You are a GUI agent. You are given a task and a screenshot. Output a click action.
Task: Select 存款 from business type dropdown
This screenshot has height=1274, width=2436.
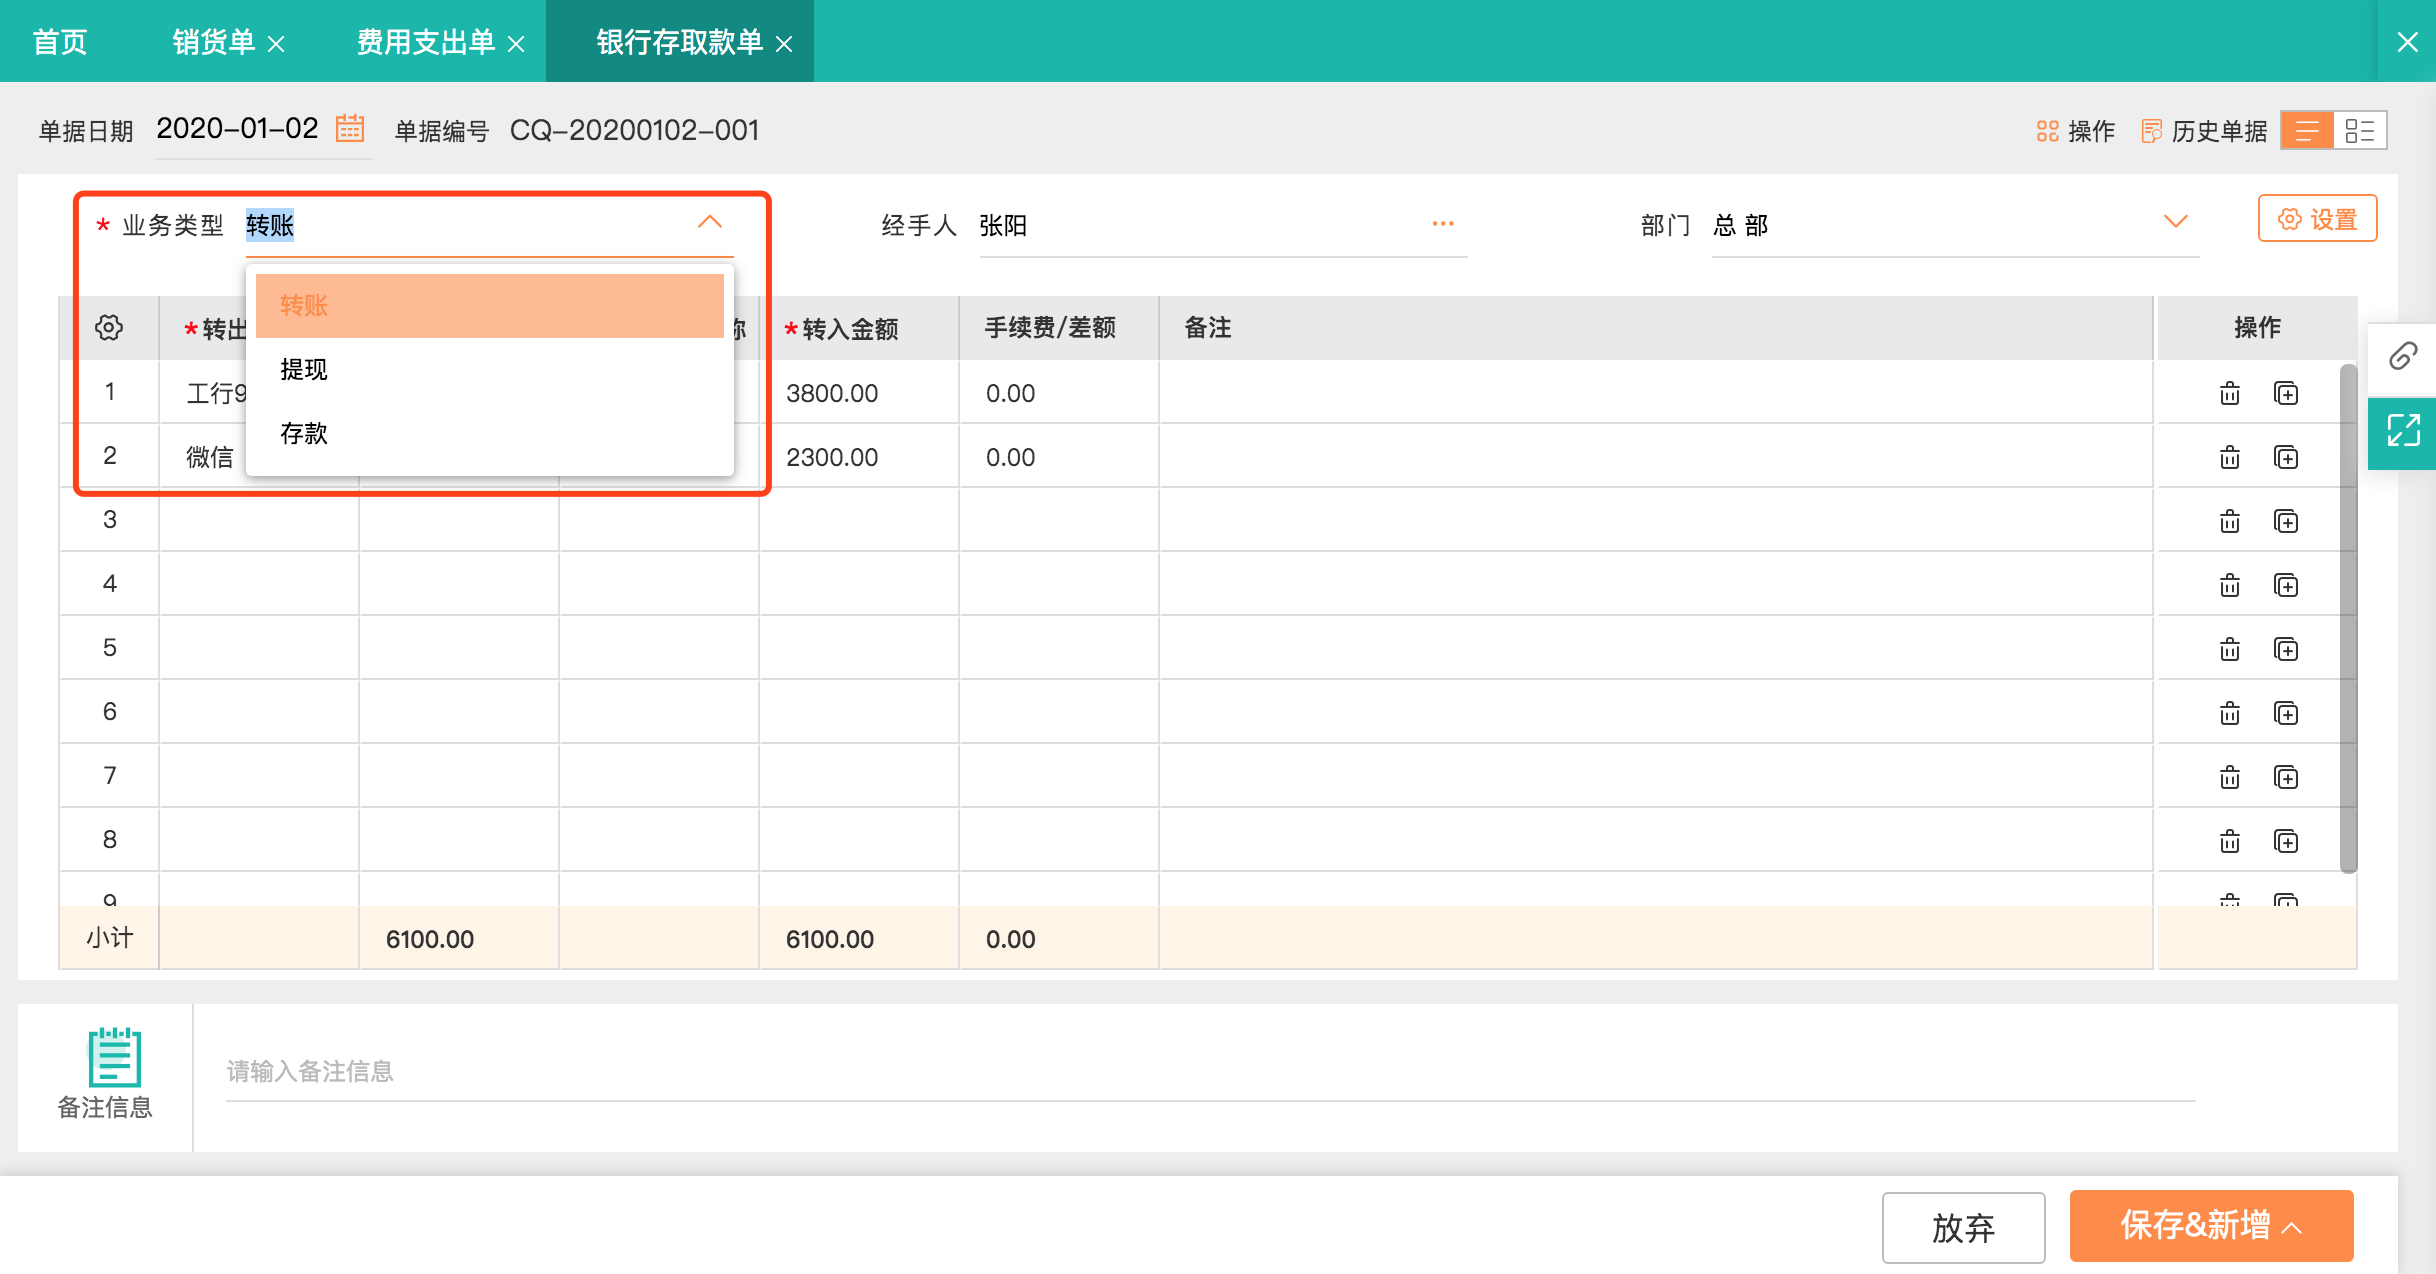[306, 433]
